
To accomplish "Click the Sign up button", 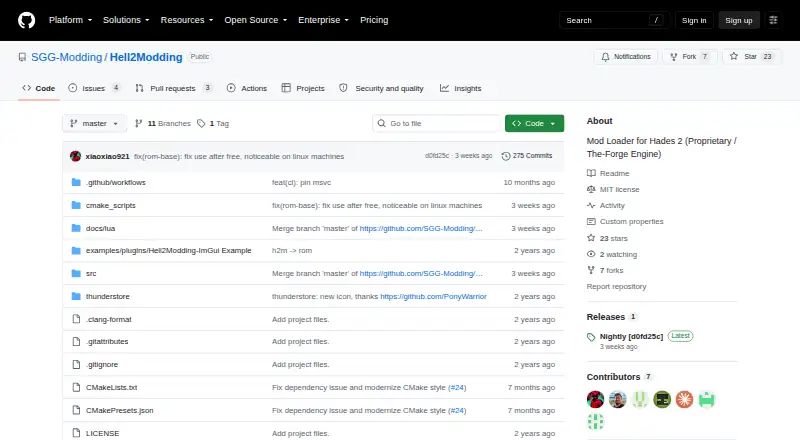I will tap(739, 20).
